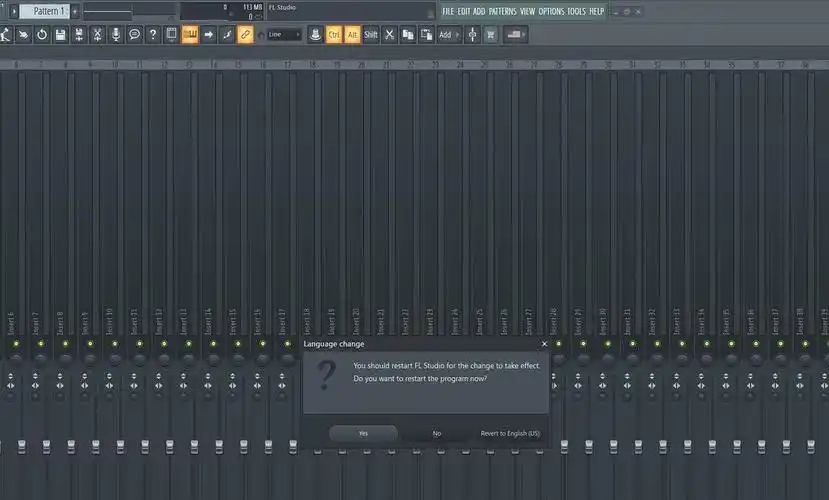Click the cut scissors icon in toolbar

click(390, 34)
